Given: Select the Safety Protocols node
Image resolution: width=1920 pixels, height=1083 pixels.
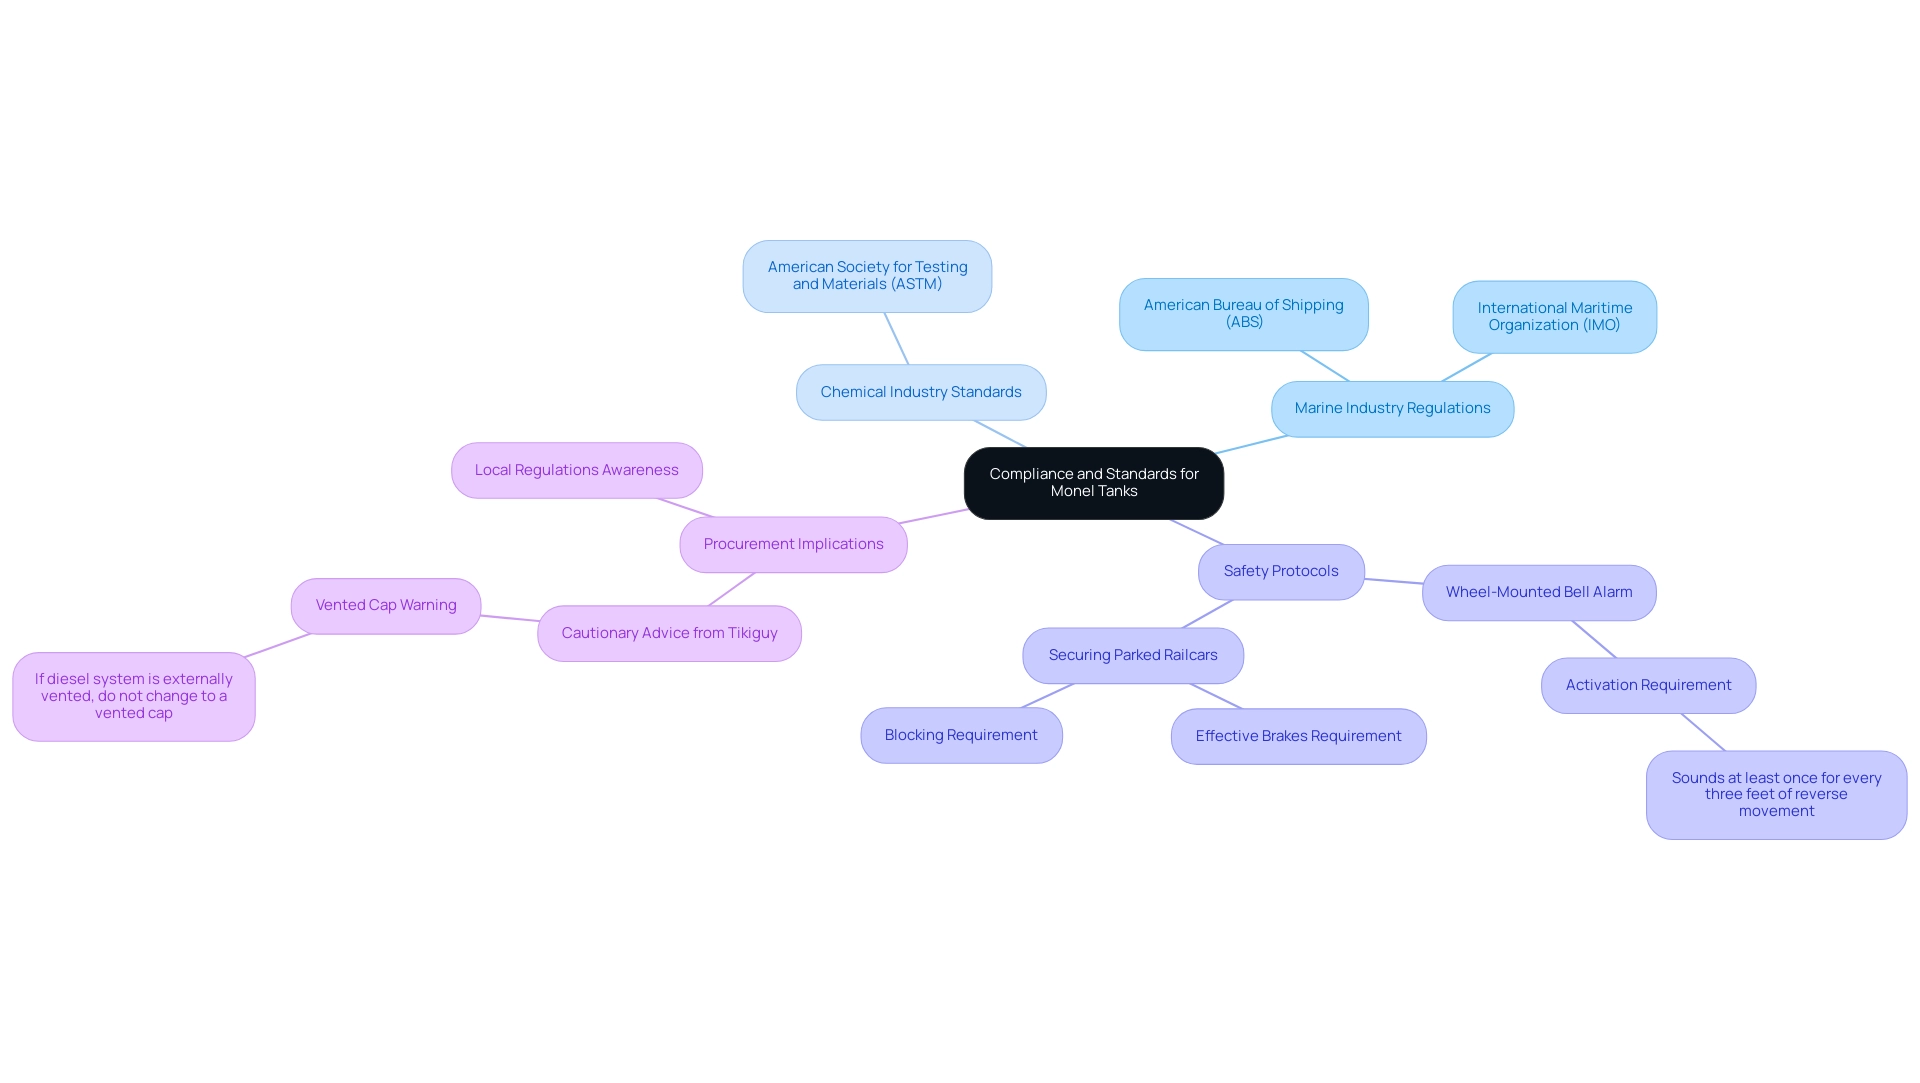Looking at the screenshot, I should pos(1280,570).
